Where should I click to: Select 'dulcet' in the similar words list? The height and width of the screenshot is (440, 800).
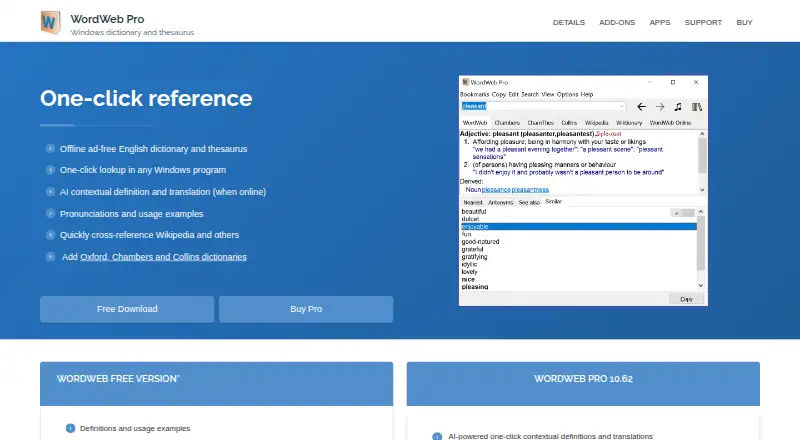[470, 219]
